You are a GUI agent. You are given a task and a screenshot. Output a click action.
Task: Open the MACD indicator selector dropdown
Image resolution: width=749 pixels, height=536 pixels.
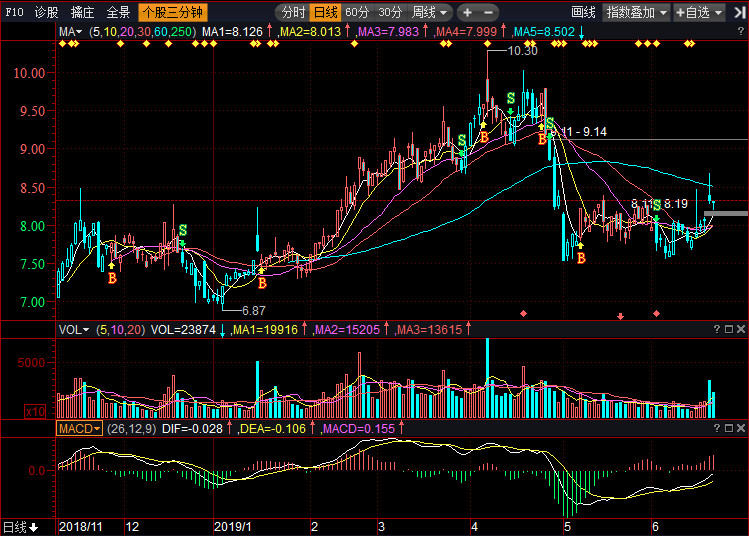click(x=79, y=428)
